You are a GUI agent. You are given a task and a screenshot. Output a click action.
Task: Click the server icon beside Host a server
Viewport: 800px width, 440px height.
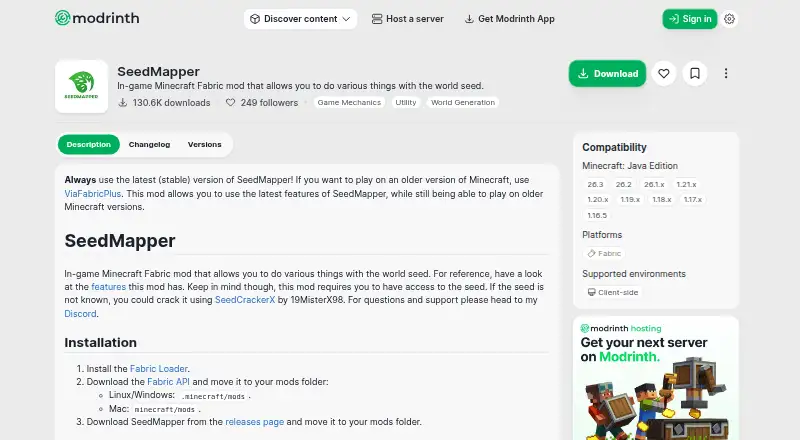pos(377,19)
